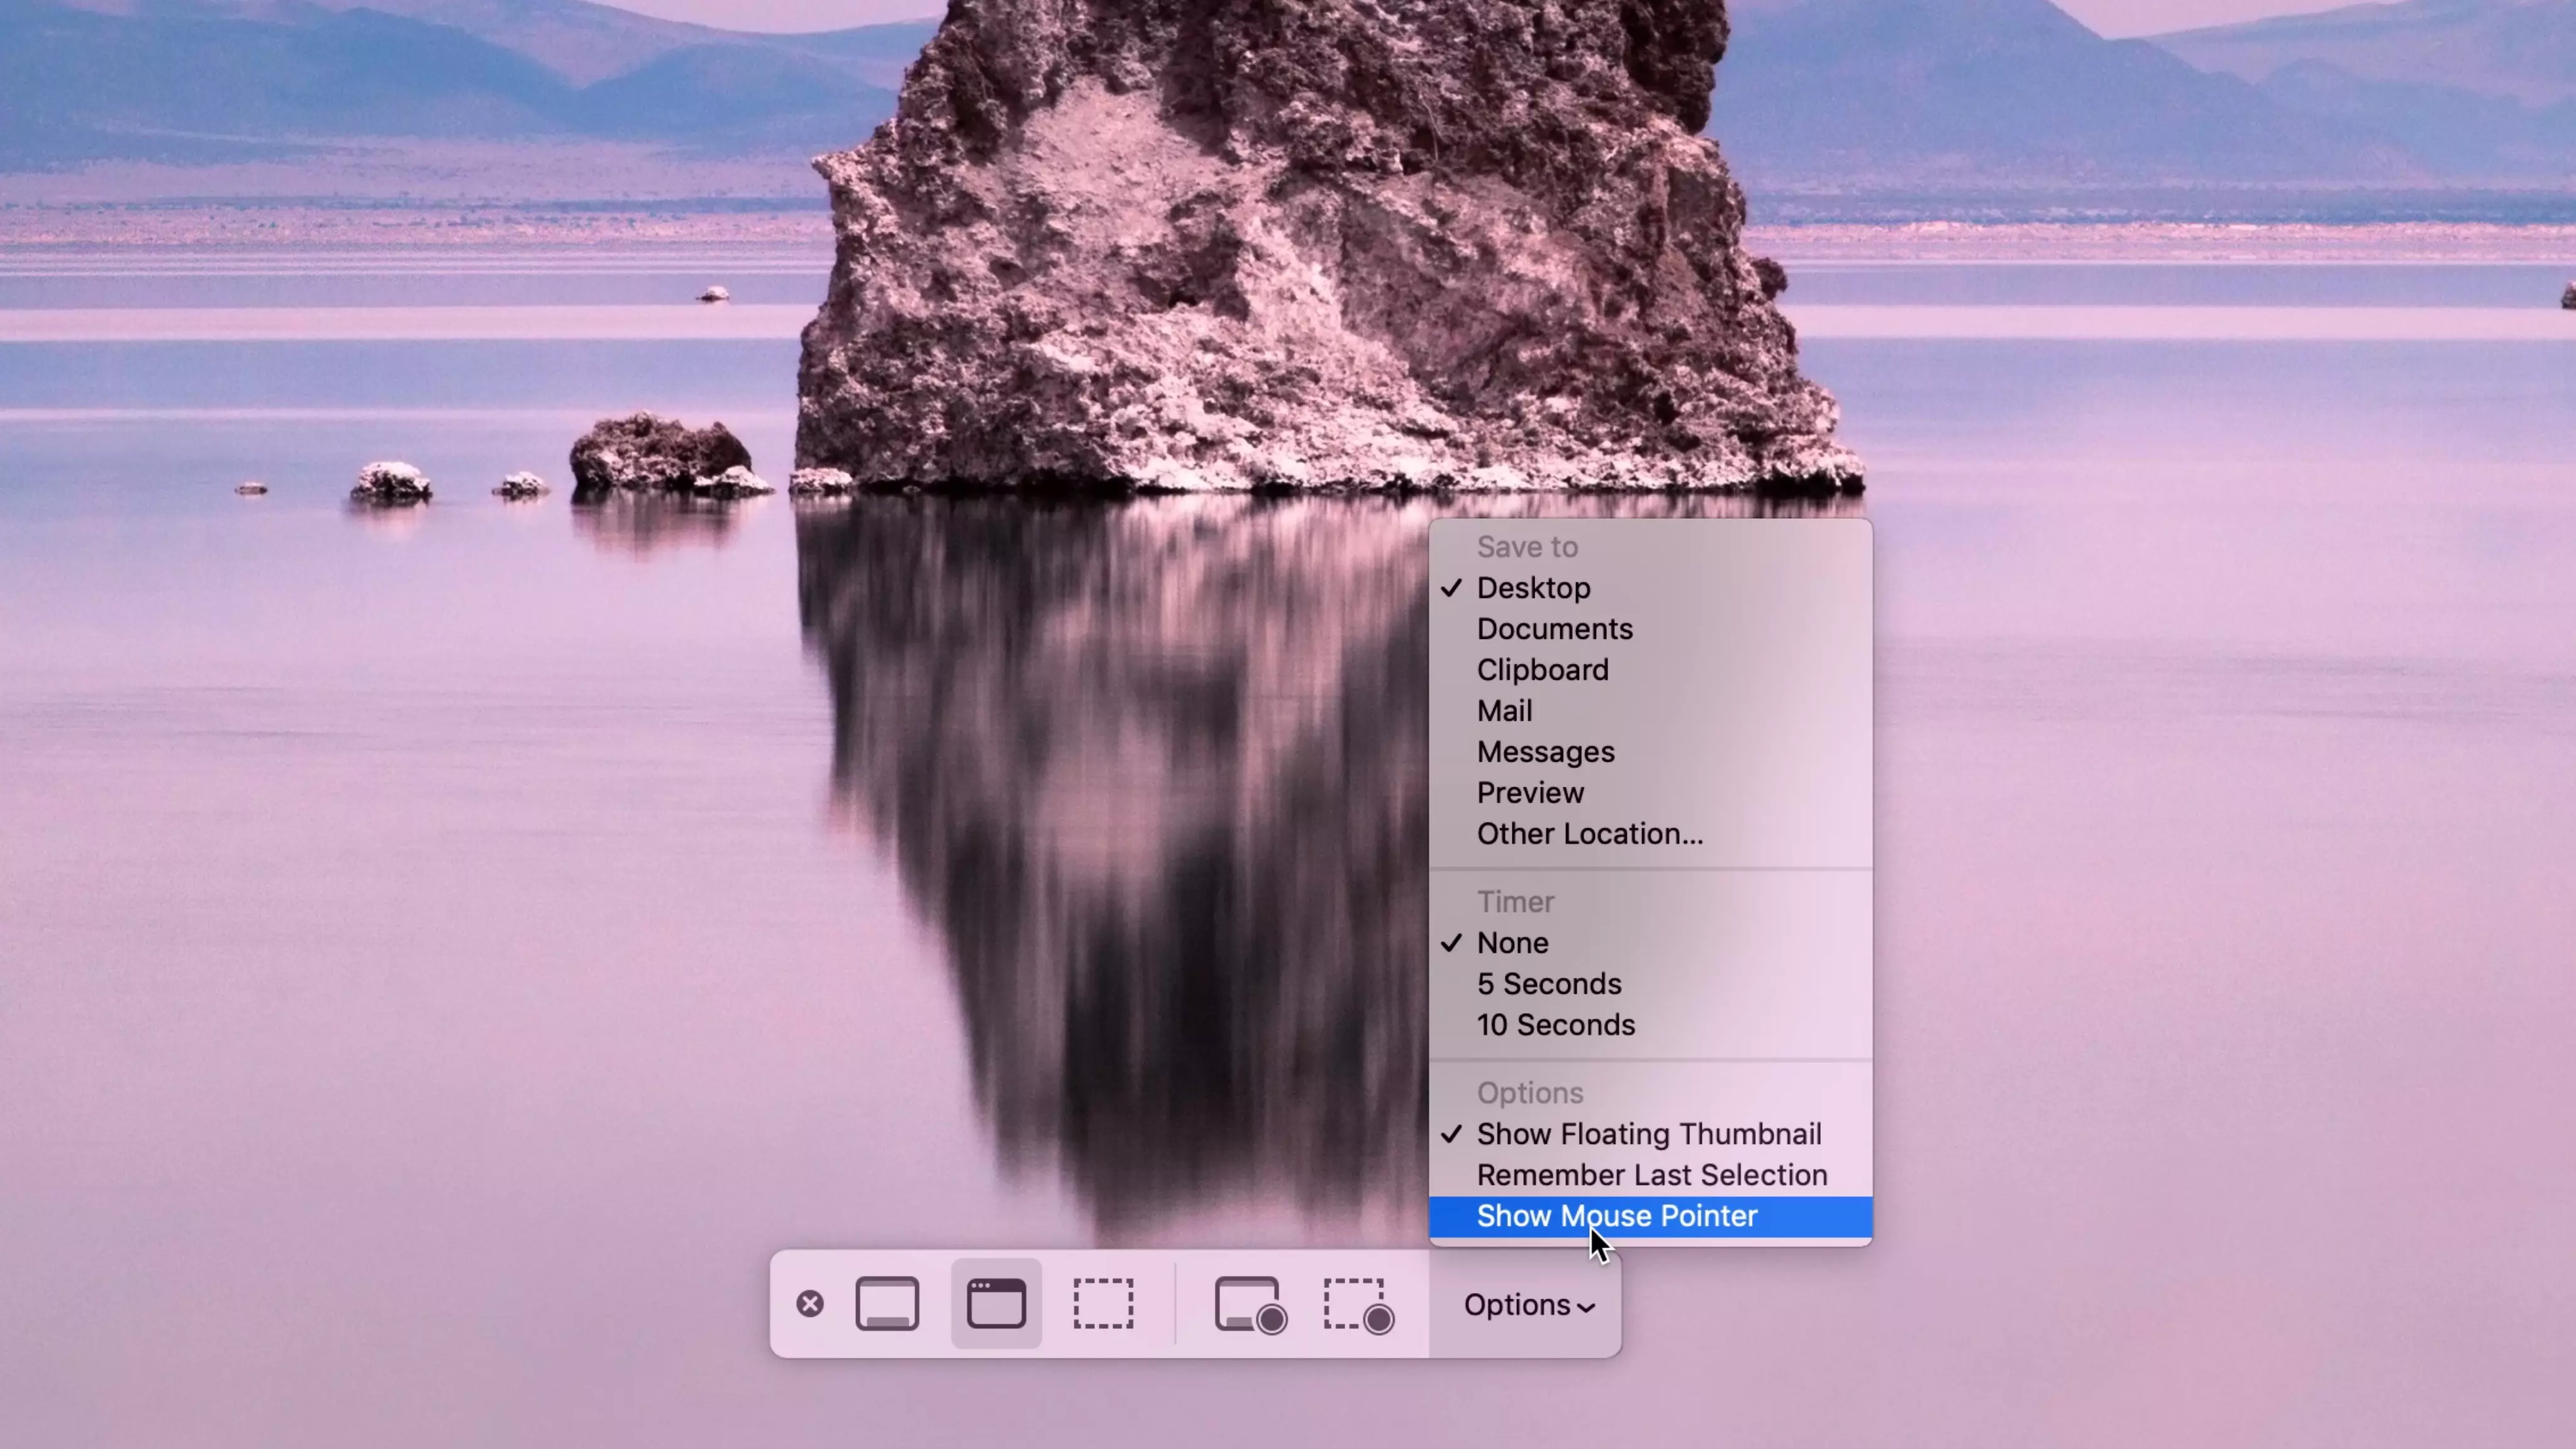The image size is (2576, 1449).
Task: Select the Timer submenu
Action: coord(1516,902)
